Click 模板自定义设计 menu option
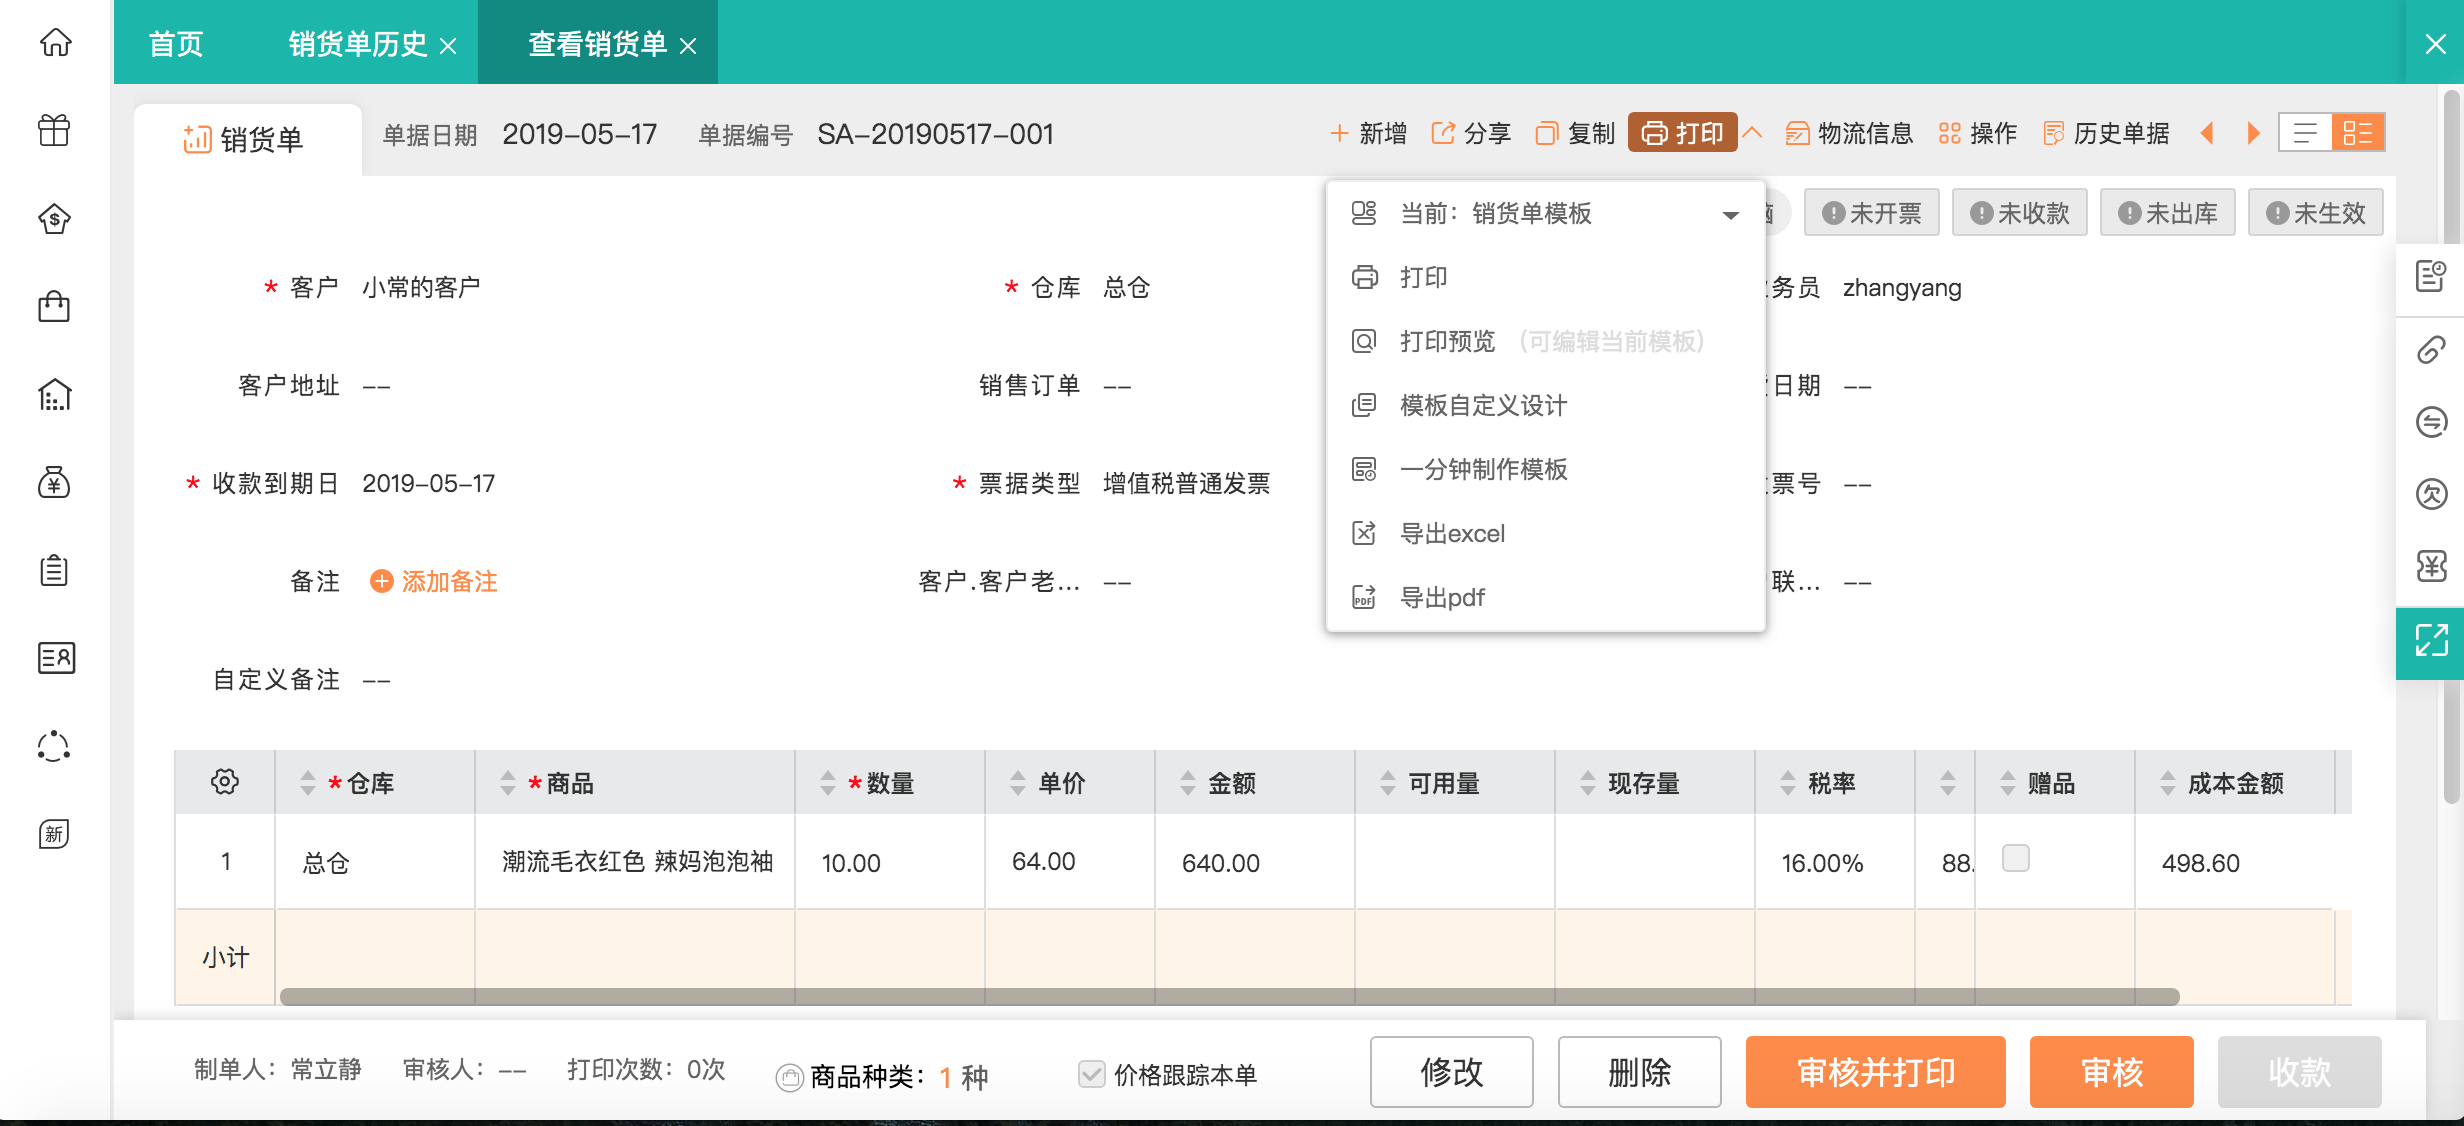The image size is (2464, 1126). coord(1477,405)
